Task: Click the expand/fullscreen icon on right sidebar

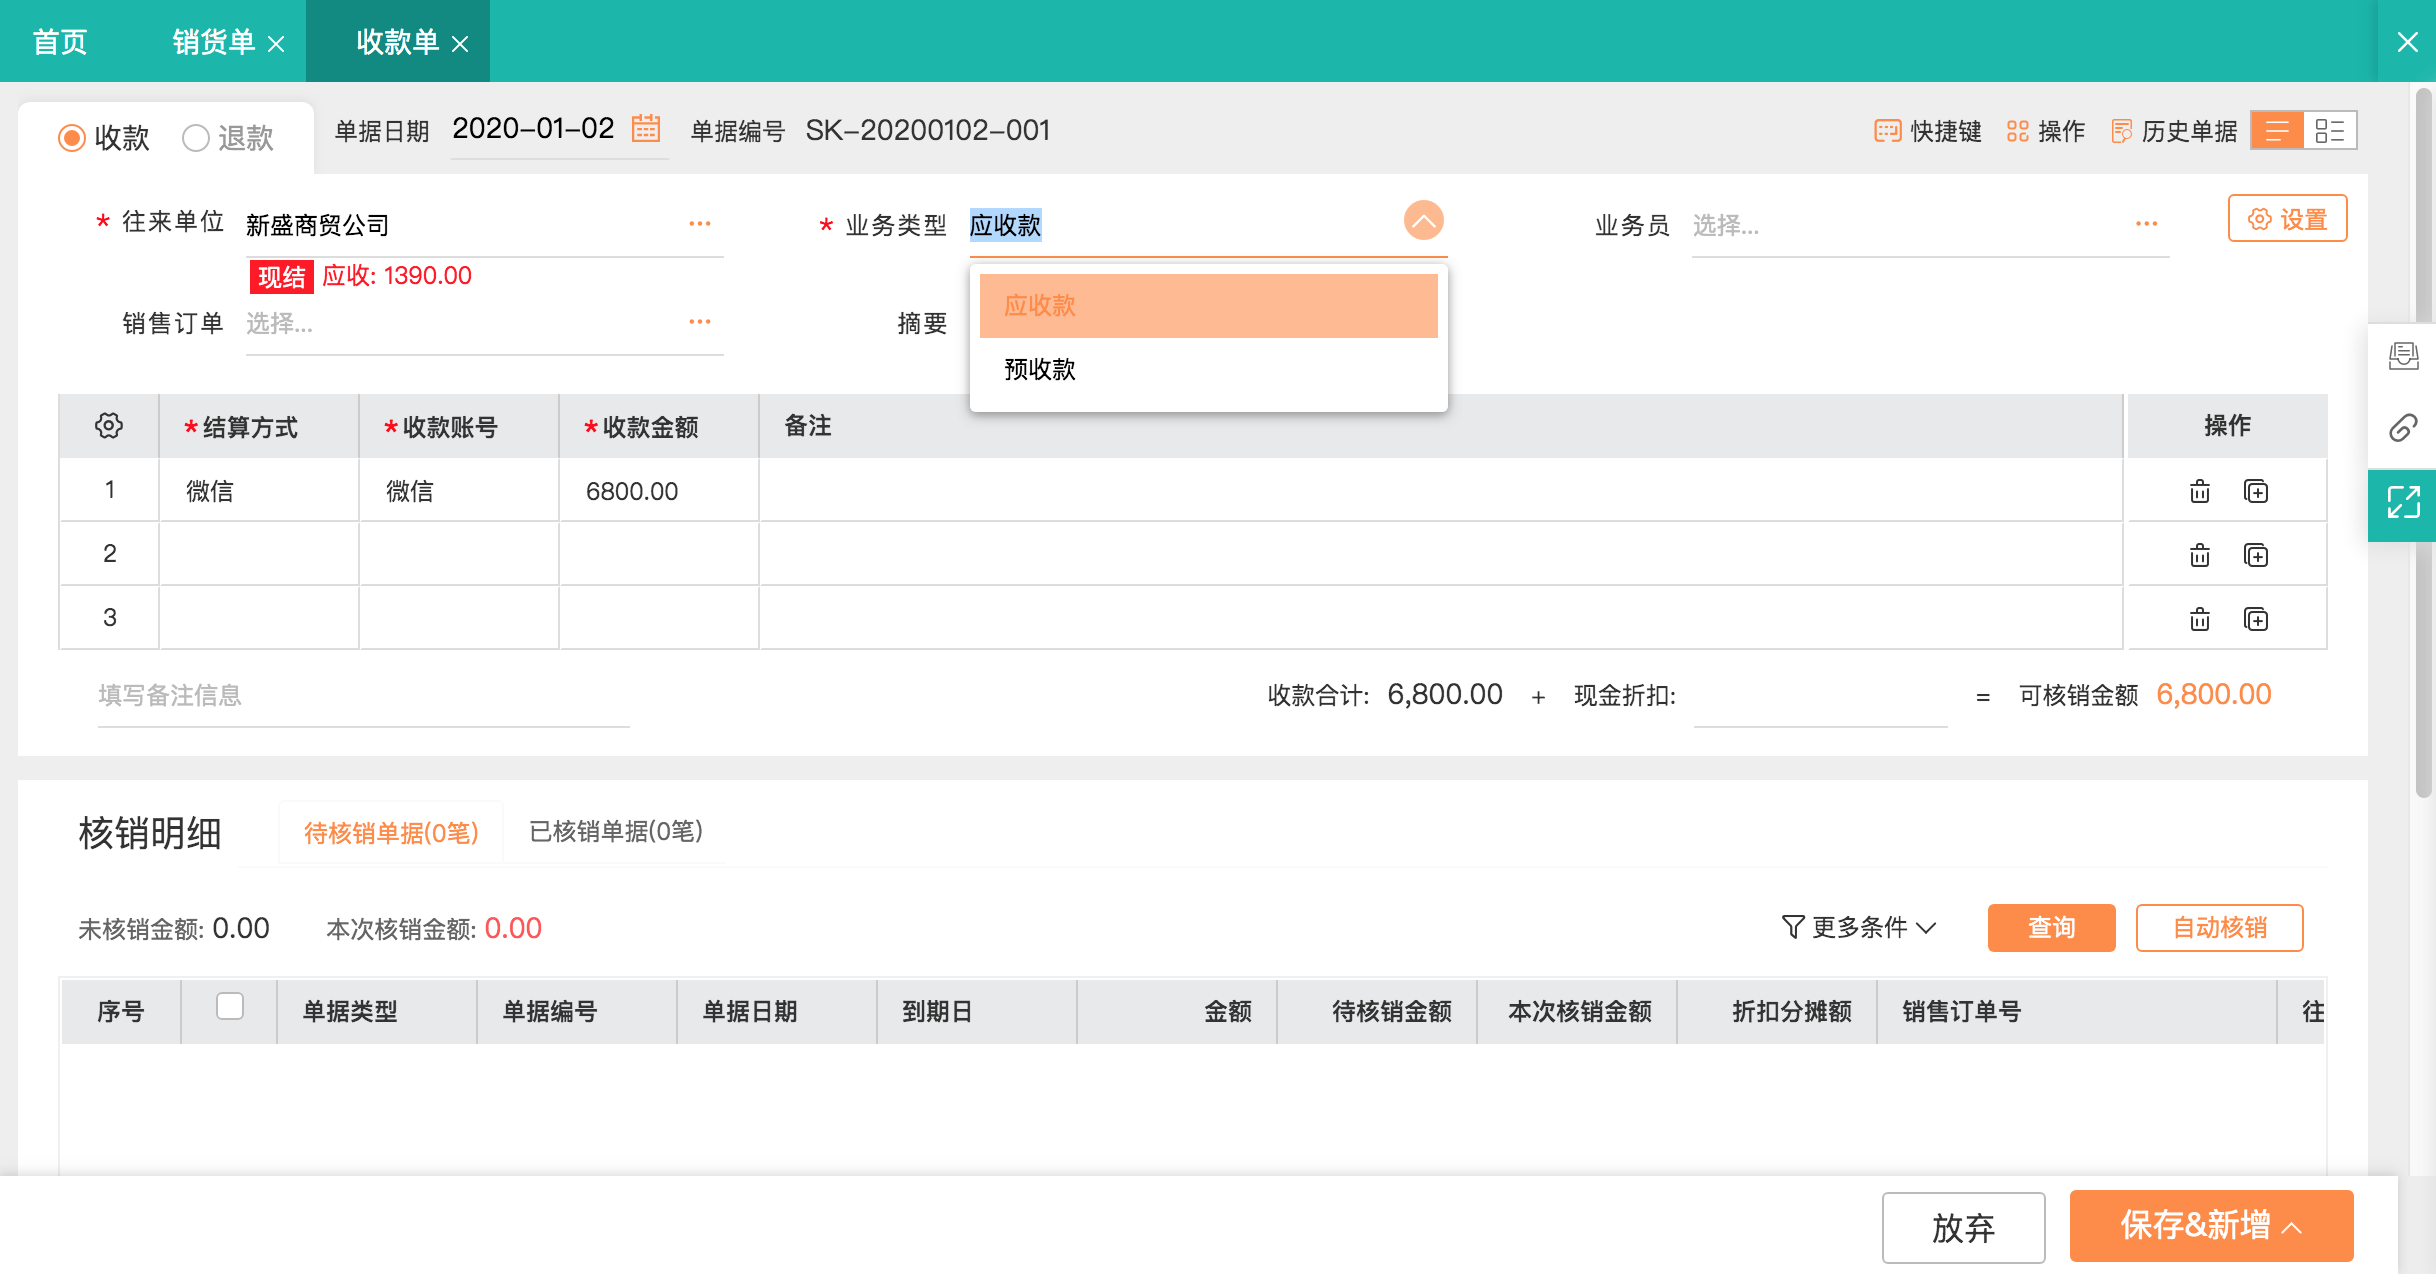Action: click(x=2404, y=499)
